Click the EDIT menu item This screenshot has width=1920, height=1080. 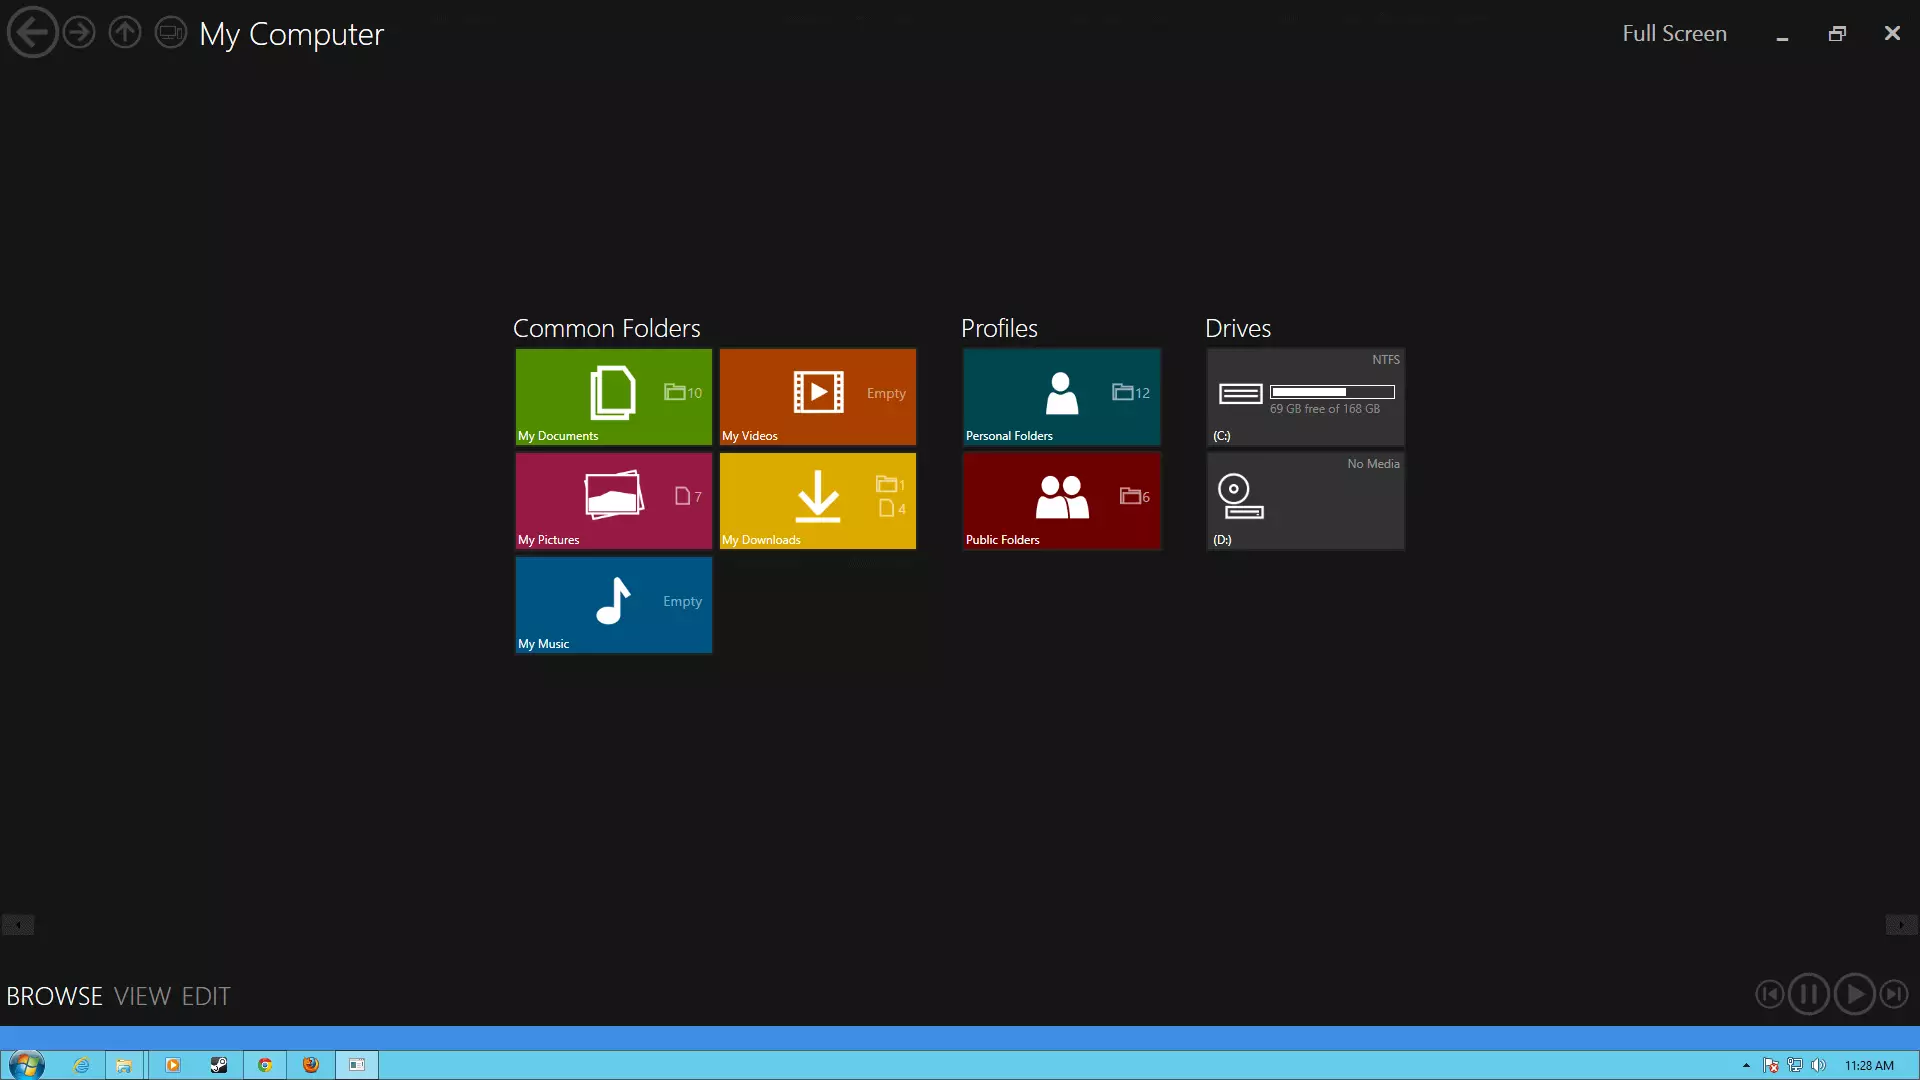click(206, 996)
